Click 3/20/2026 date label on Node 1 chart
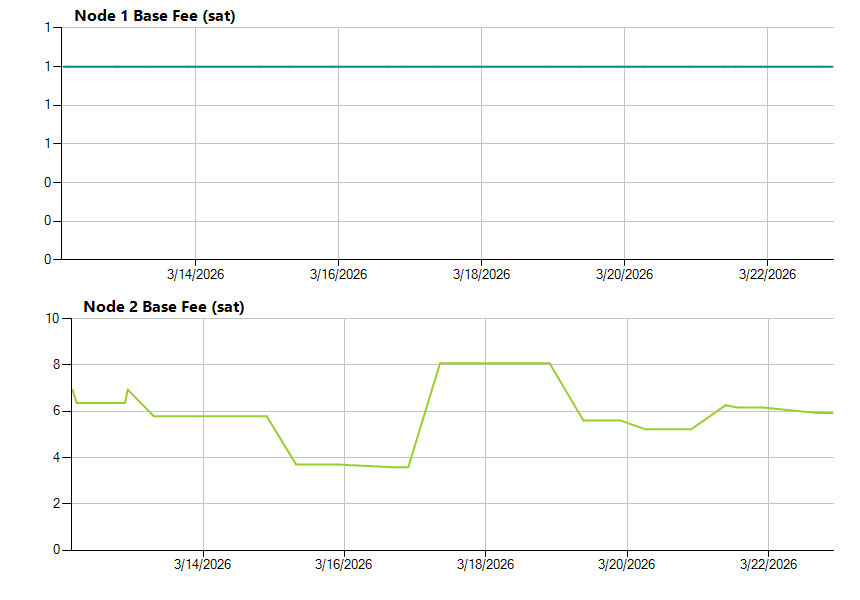Viewport: 860px width, 600px height. [x=624, y=274]
